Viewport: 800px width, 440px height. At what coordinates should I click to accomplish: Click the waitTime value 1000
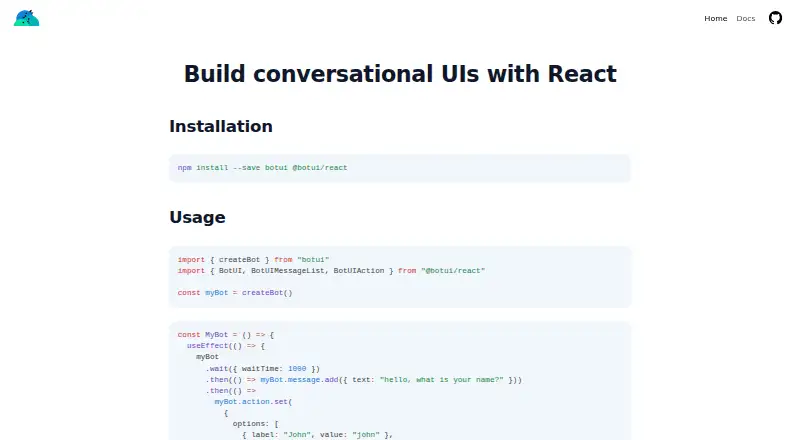[297, 369]
